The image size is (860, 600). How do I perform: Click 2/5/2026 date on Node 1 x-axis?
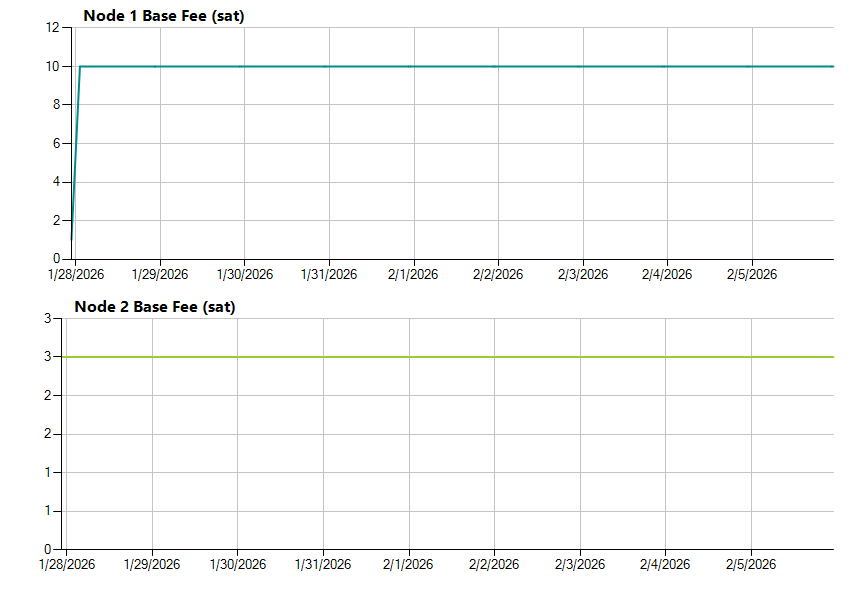click(751, 274)
